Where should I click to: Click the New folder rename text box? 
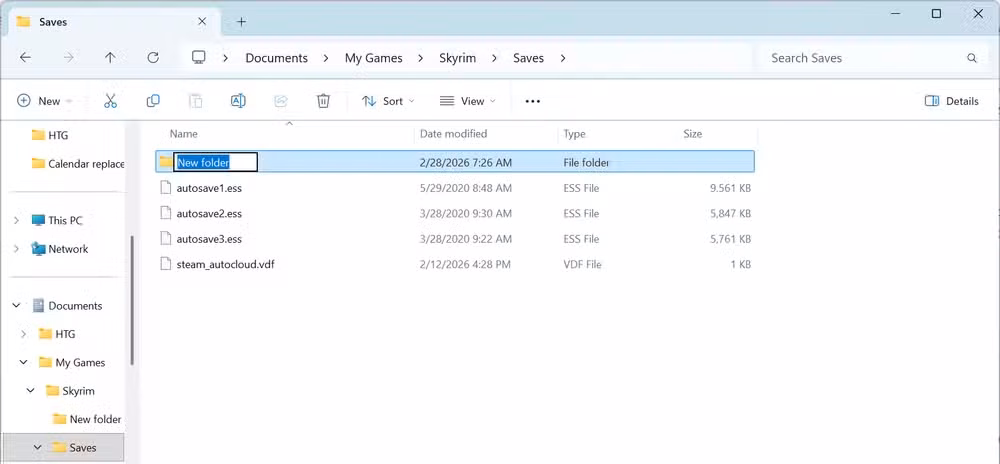(216, 162)
